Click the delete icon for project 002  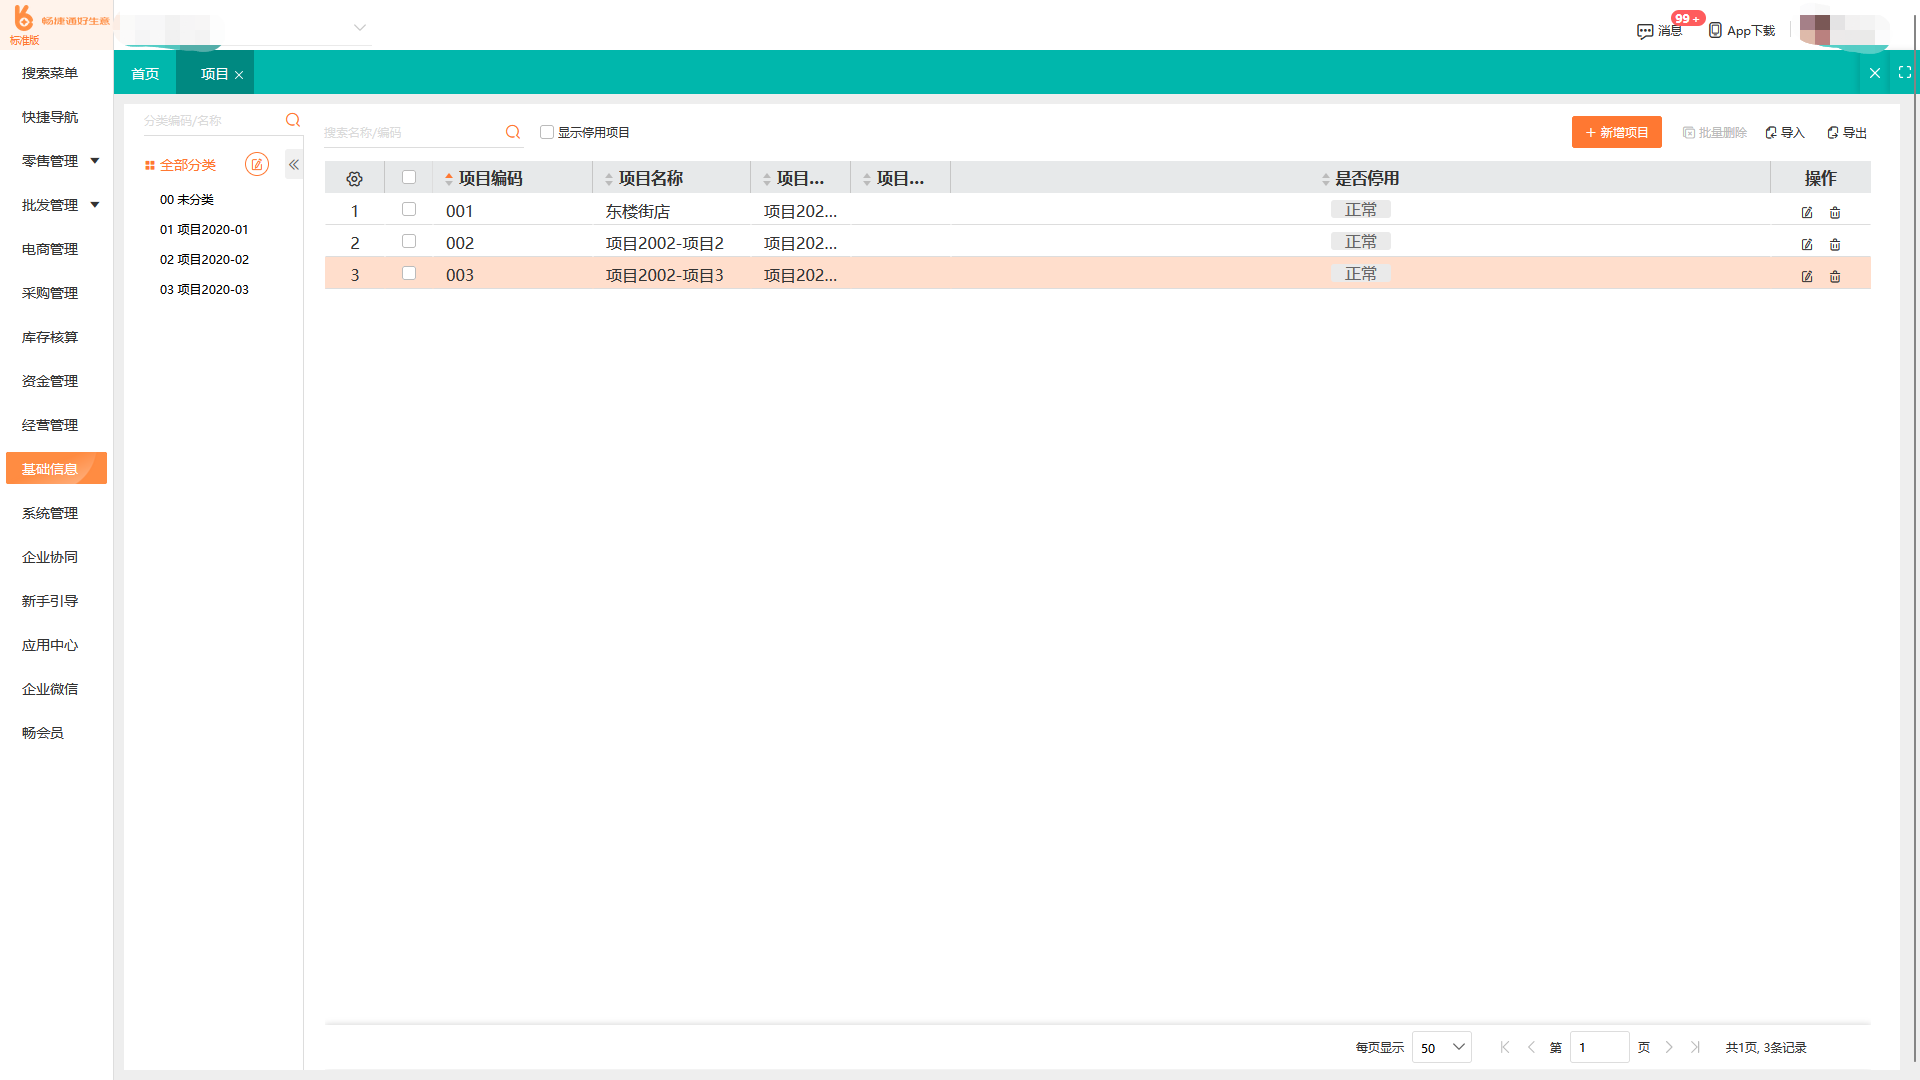1834,243
